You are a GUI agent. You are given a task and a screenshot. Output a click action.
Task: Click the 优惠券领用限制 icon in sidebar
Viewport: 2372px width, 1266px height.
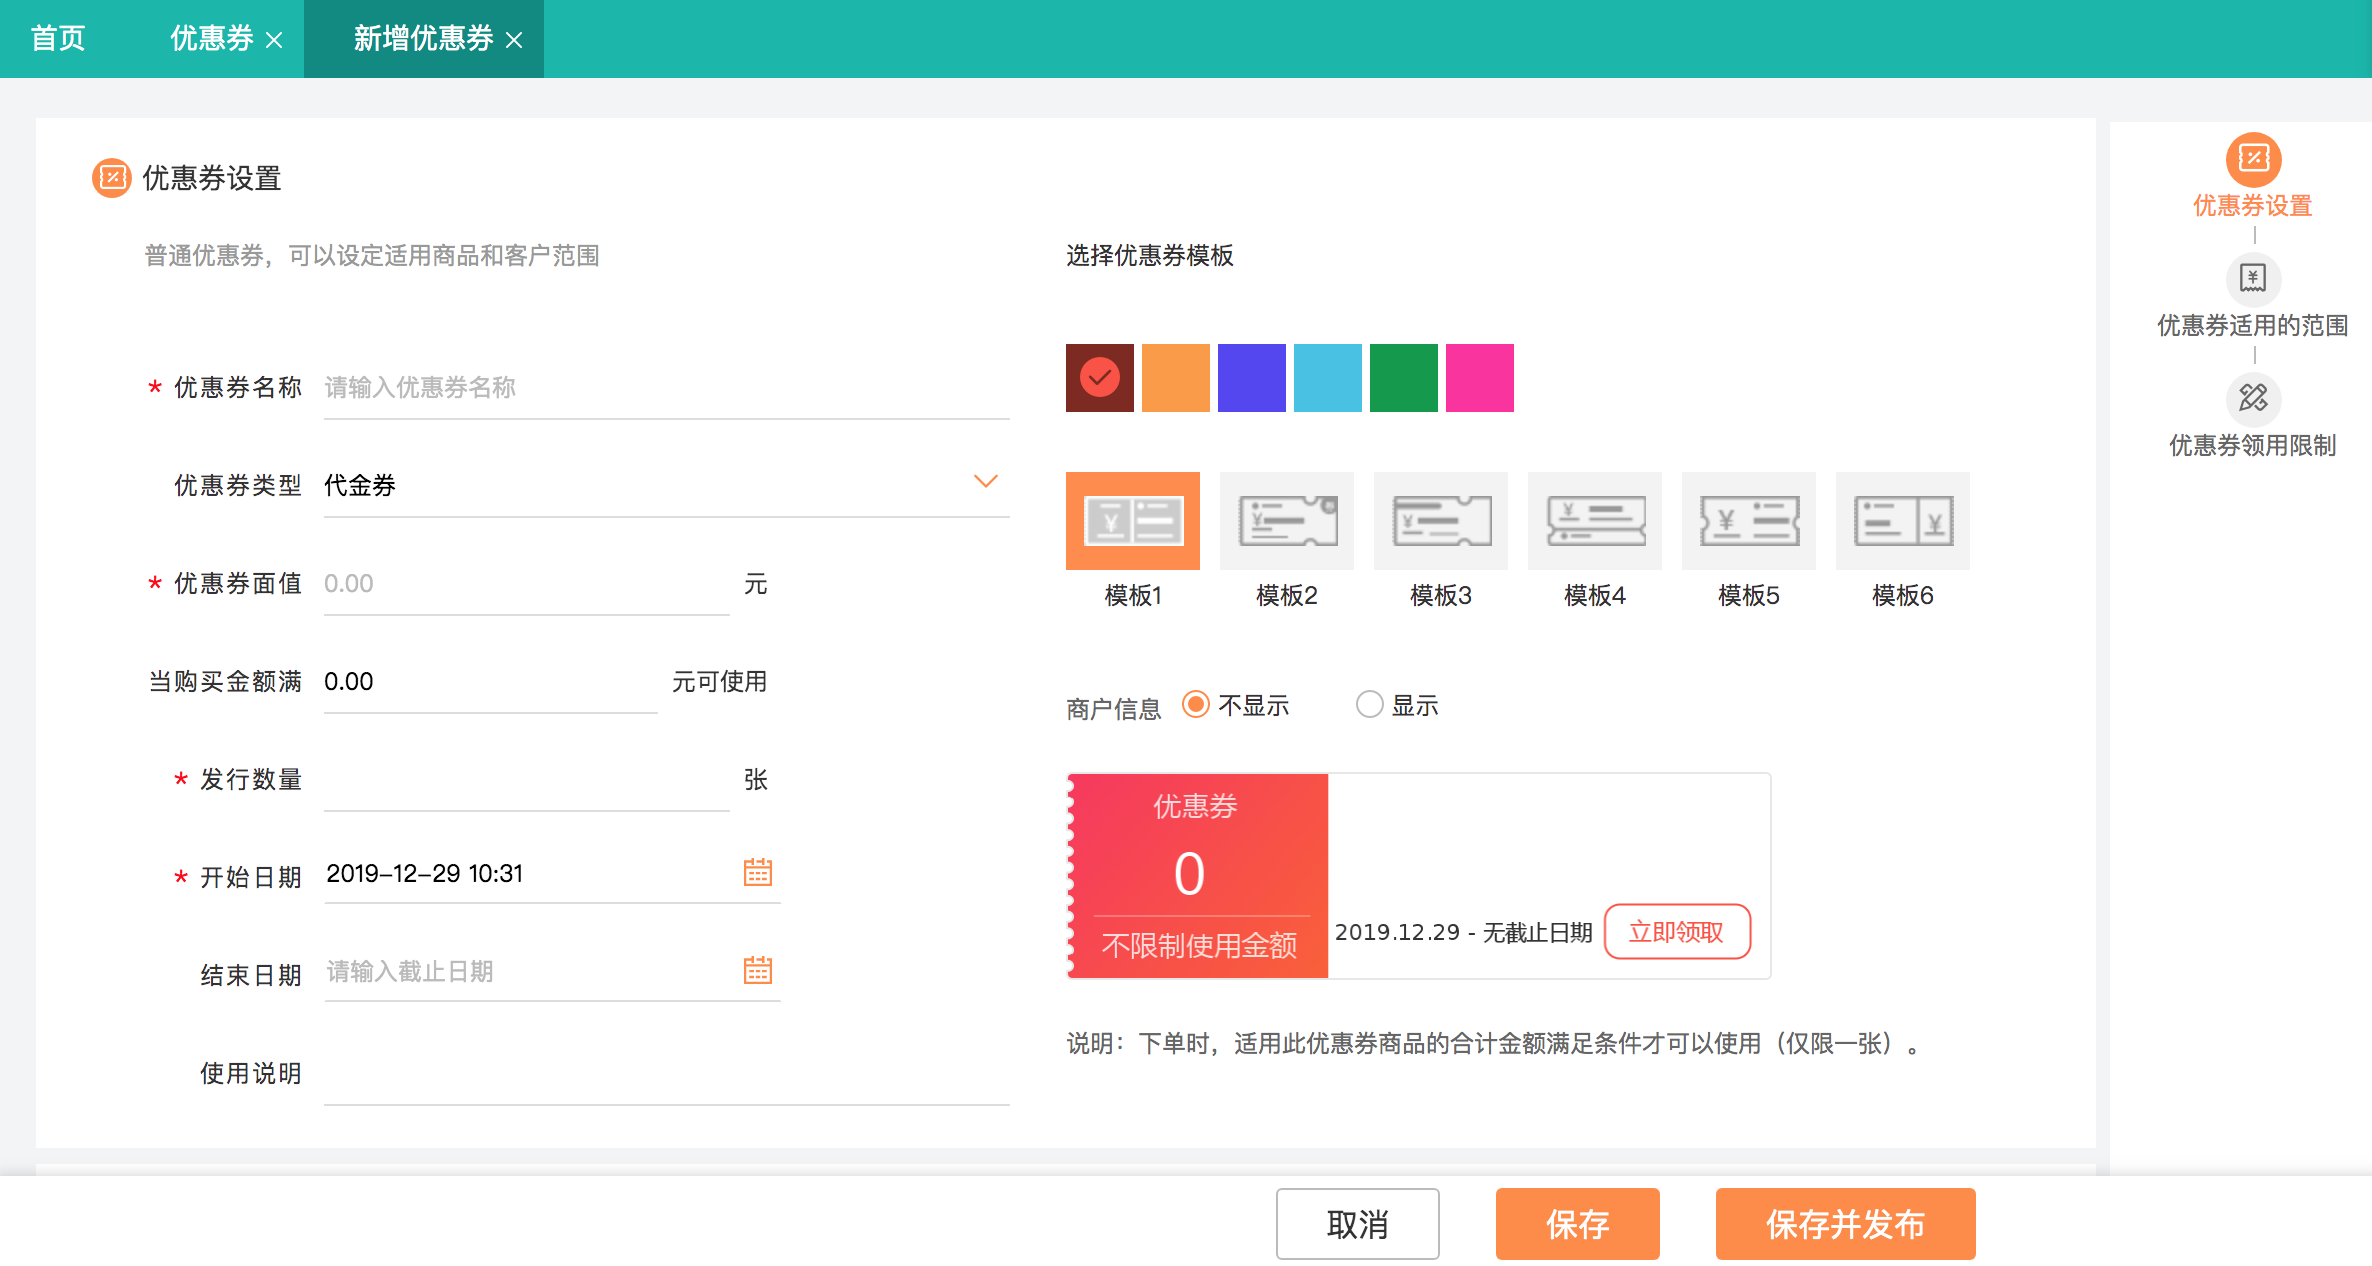(x=2254, y=400)
